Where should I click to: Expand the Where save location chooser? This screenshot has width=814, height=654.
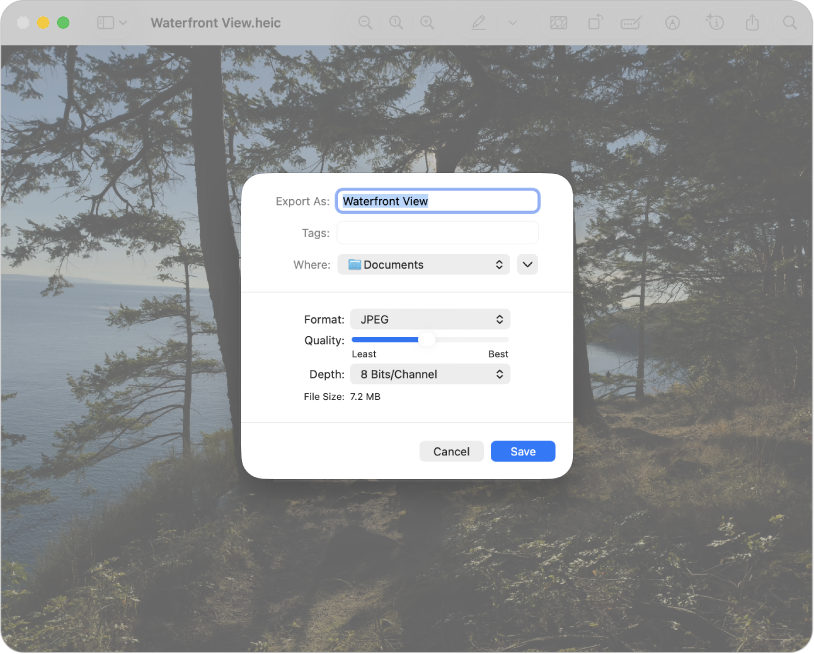[527, 264]
